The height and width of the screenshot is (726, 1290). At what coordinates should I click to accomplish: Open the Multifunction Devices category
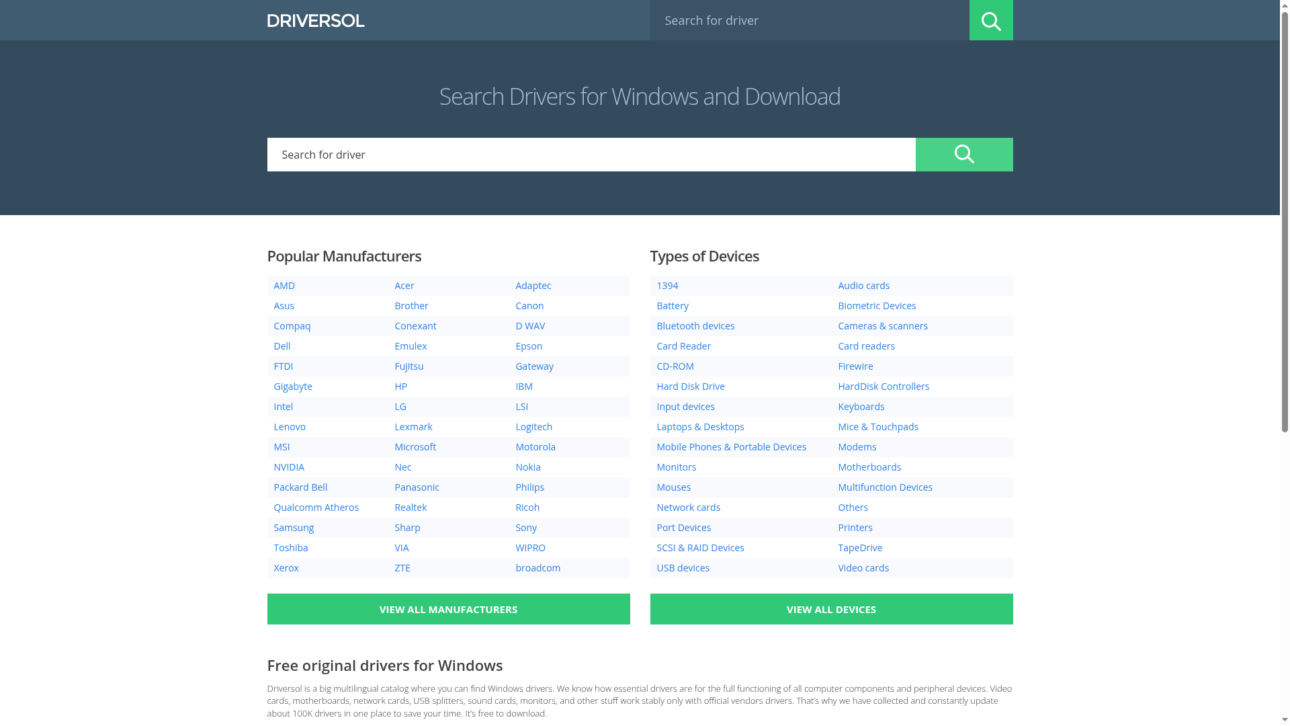(x=885, y=487)
